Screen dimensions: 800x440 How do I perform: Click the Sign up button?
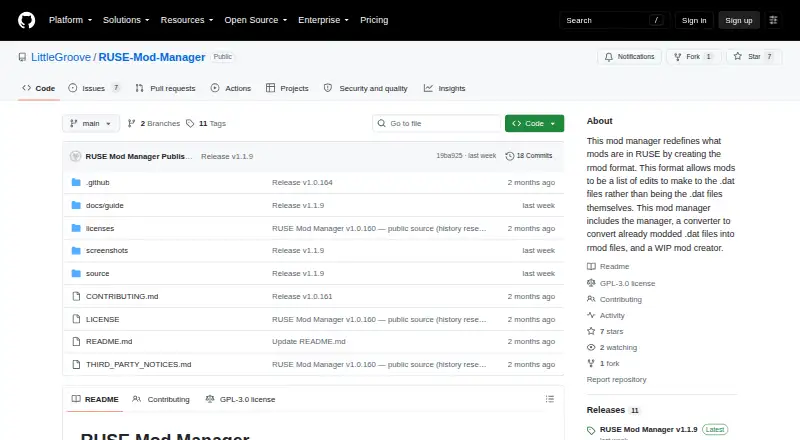(739, 20)
